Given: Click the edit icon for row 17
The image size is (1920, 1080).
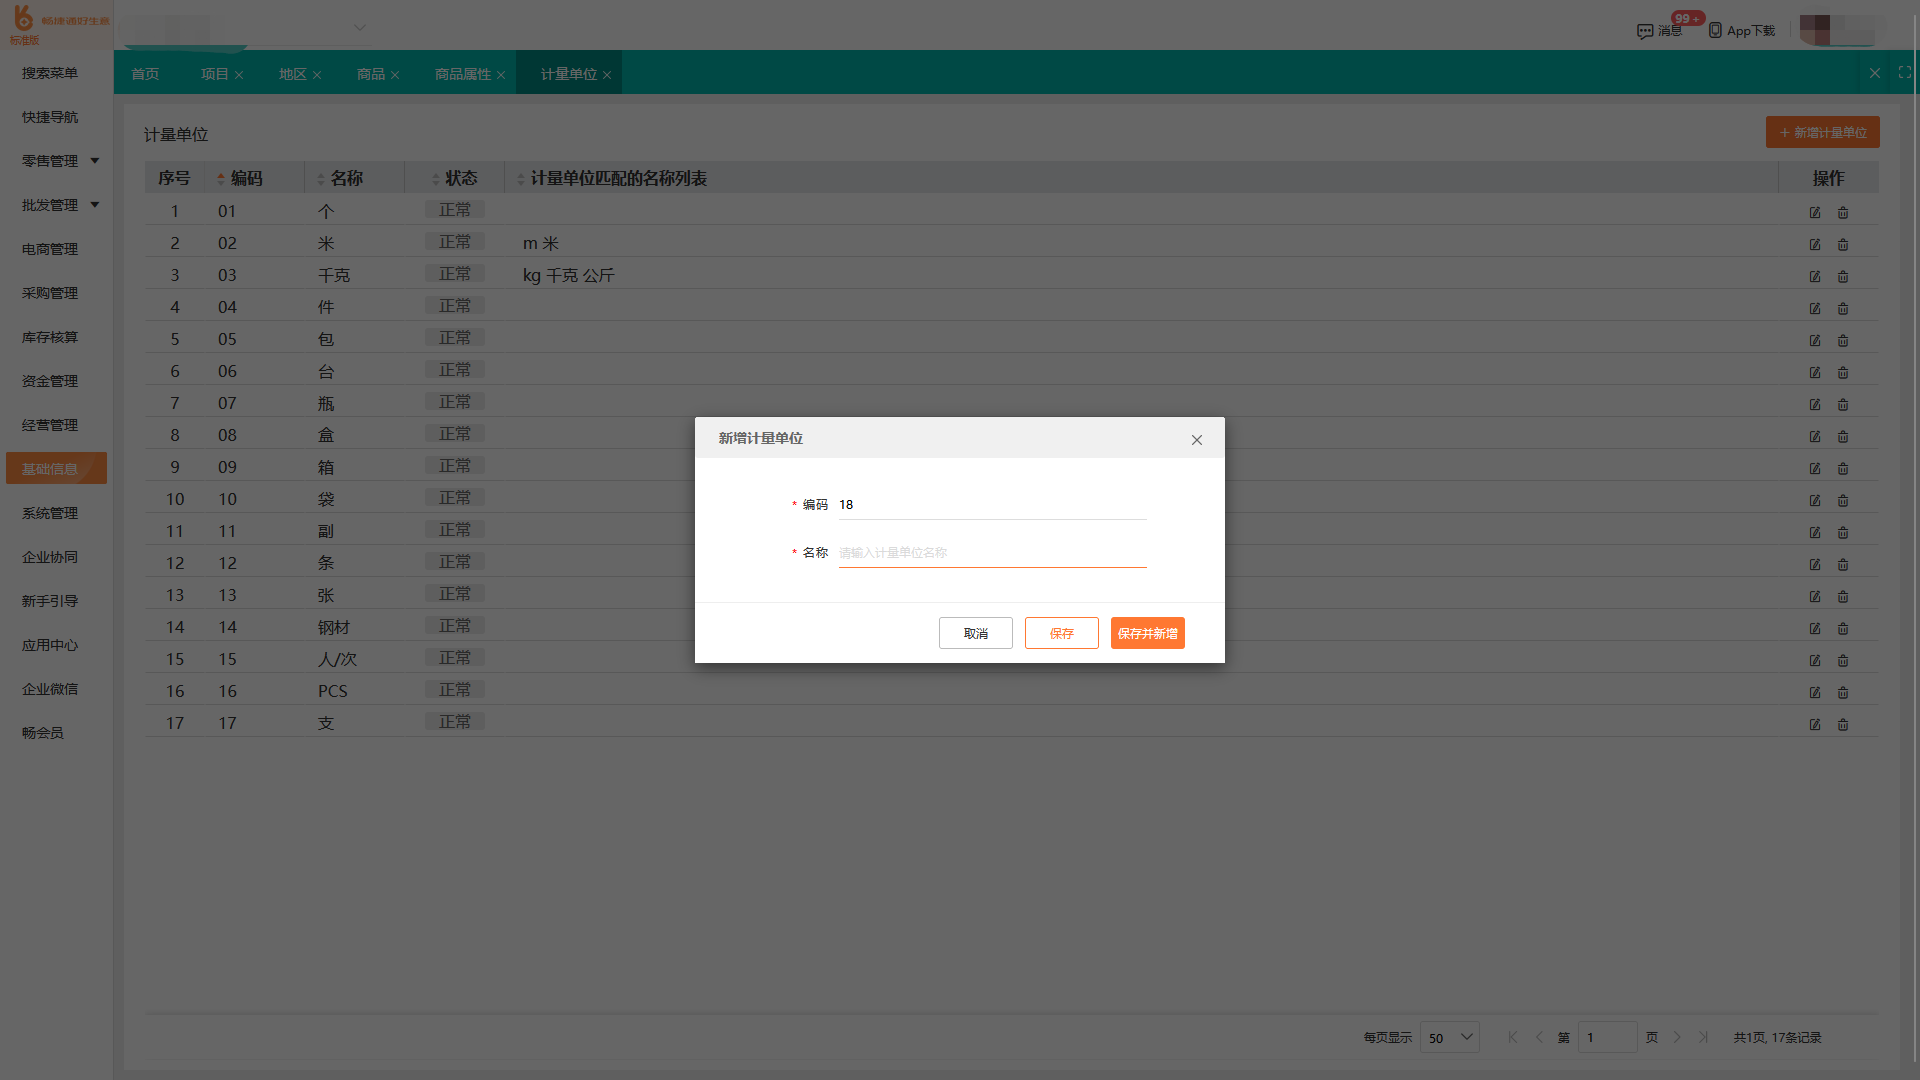Looking at the screenshot, I should coord(1815,724).
